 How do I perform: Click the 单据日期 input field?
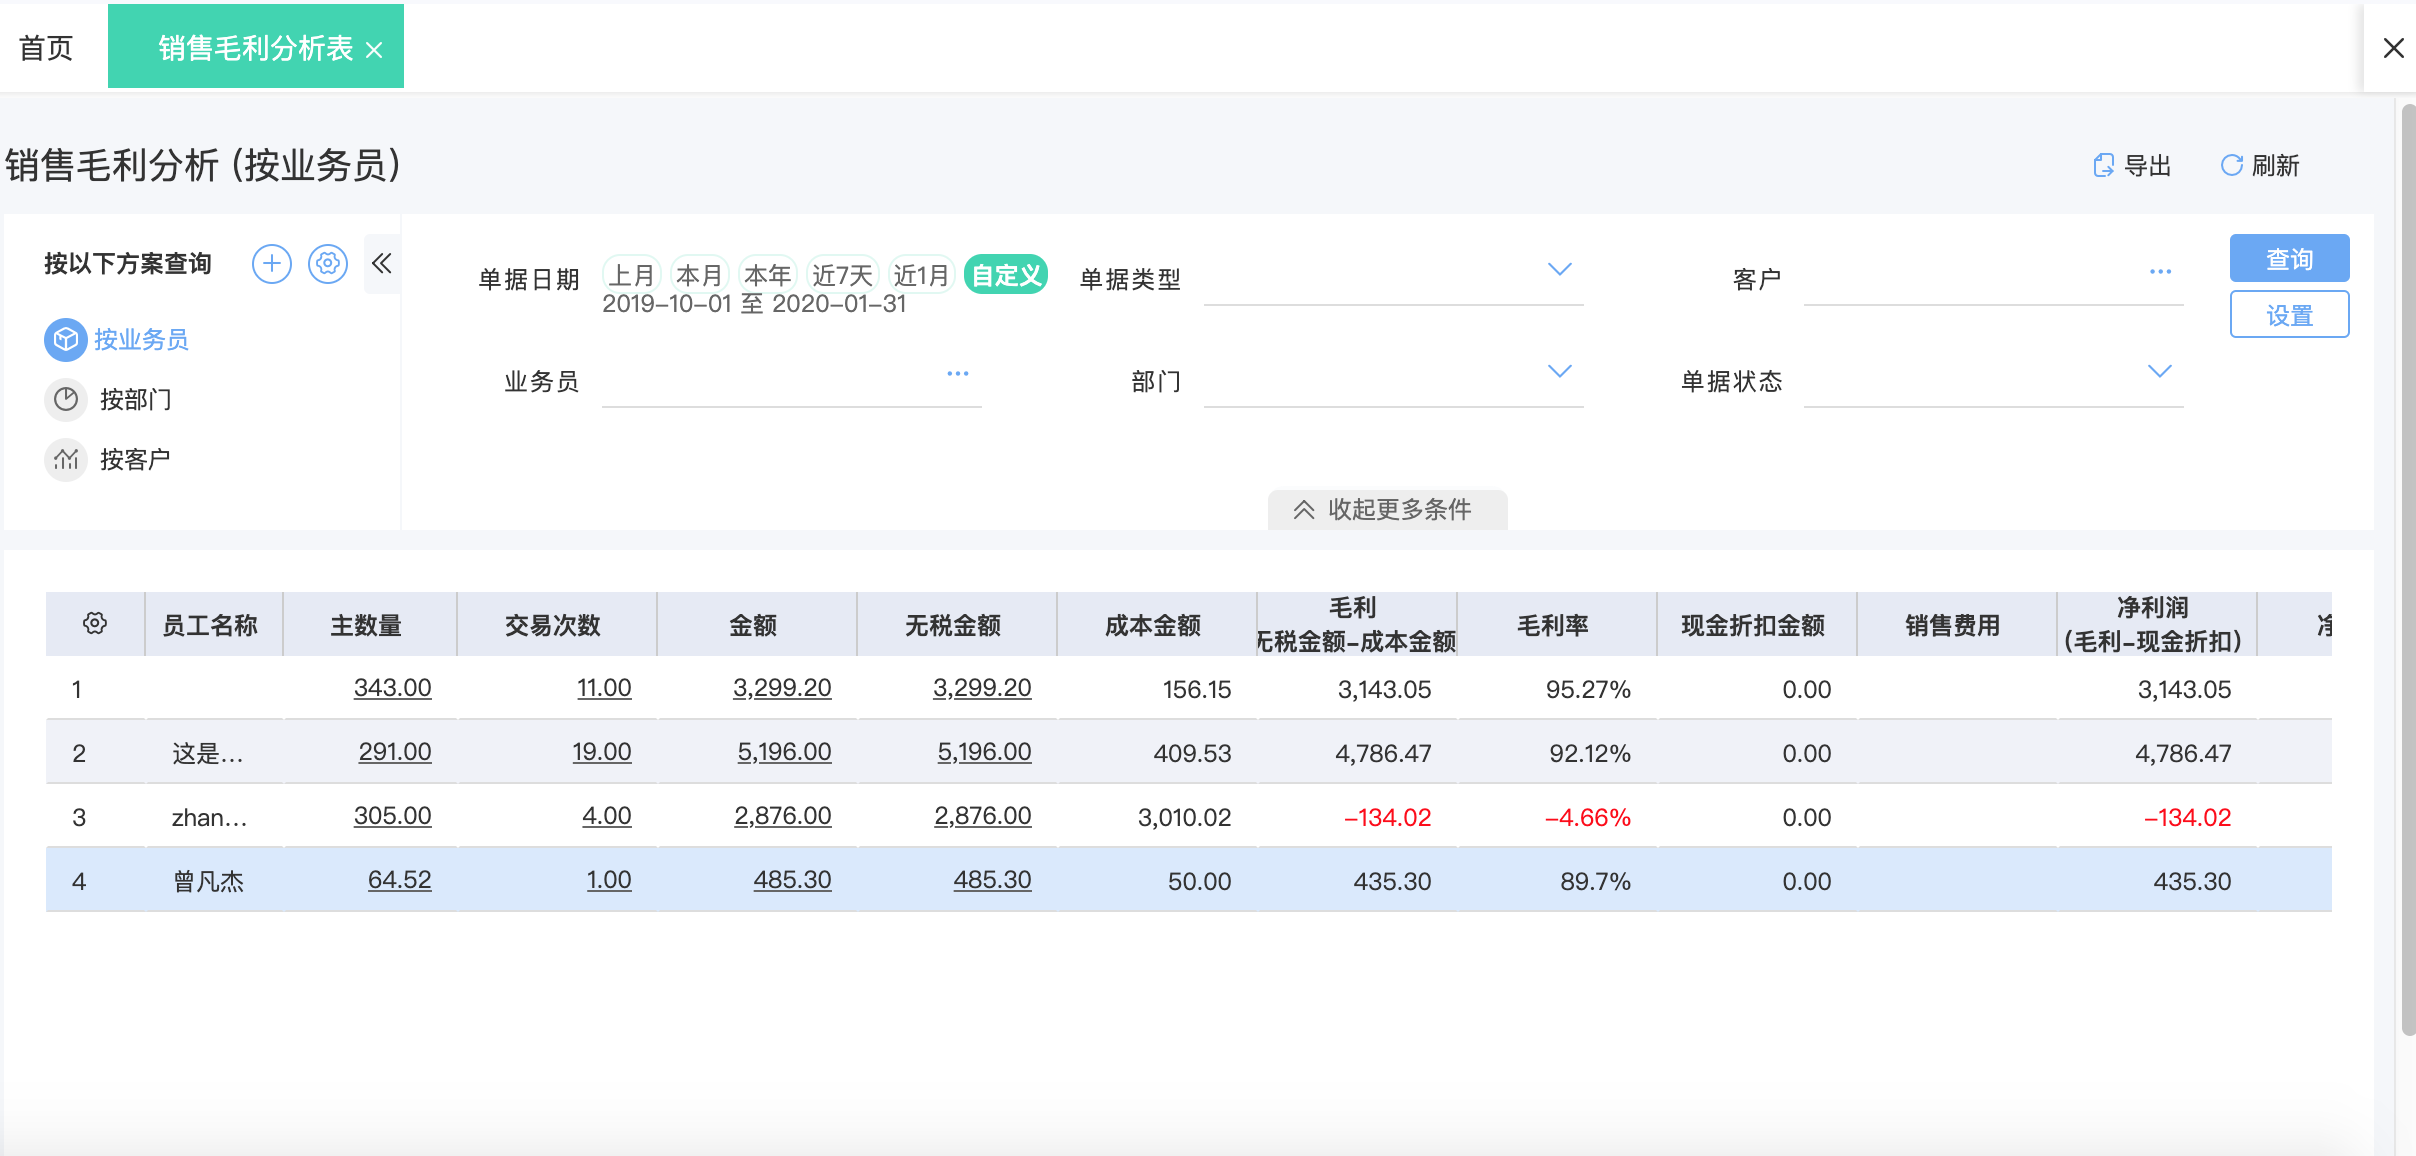pyautogui.click(x=755, y=302)
